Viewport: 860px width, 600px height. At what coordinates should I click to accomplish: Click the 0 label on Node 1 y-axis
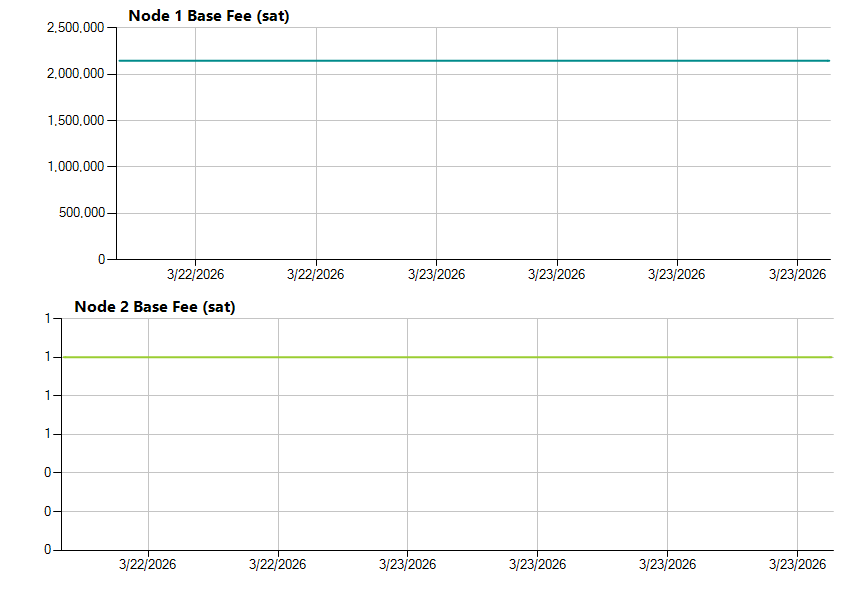(101, 259)
